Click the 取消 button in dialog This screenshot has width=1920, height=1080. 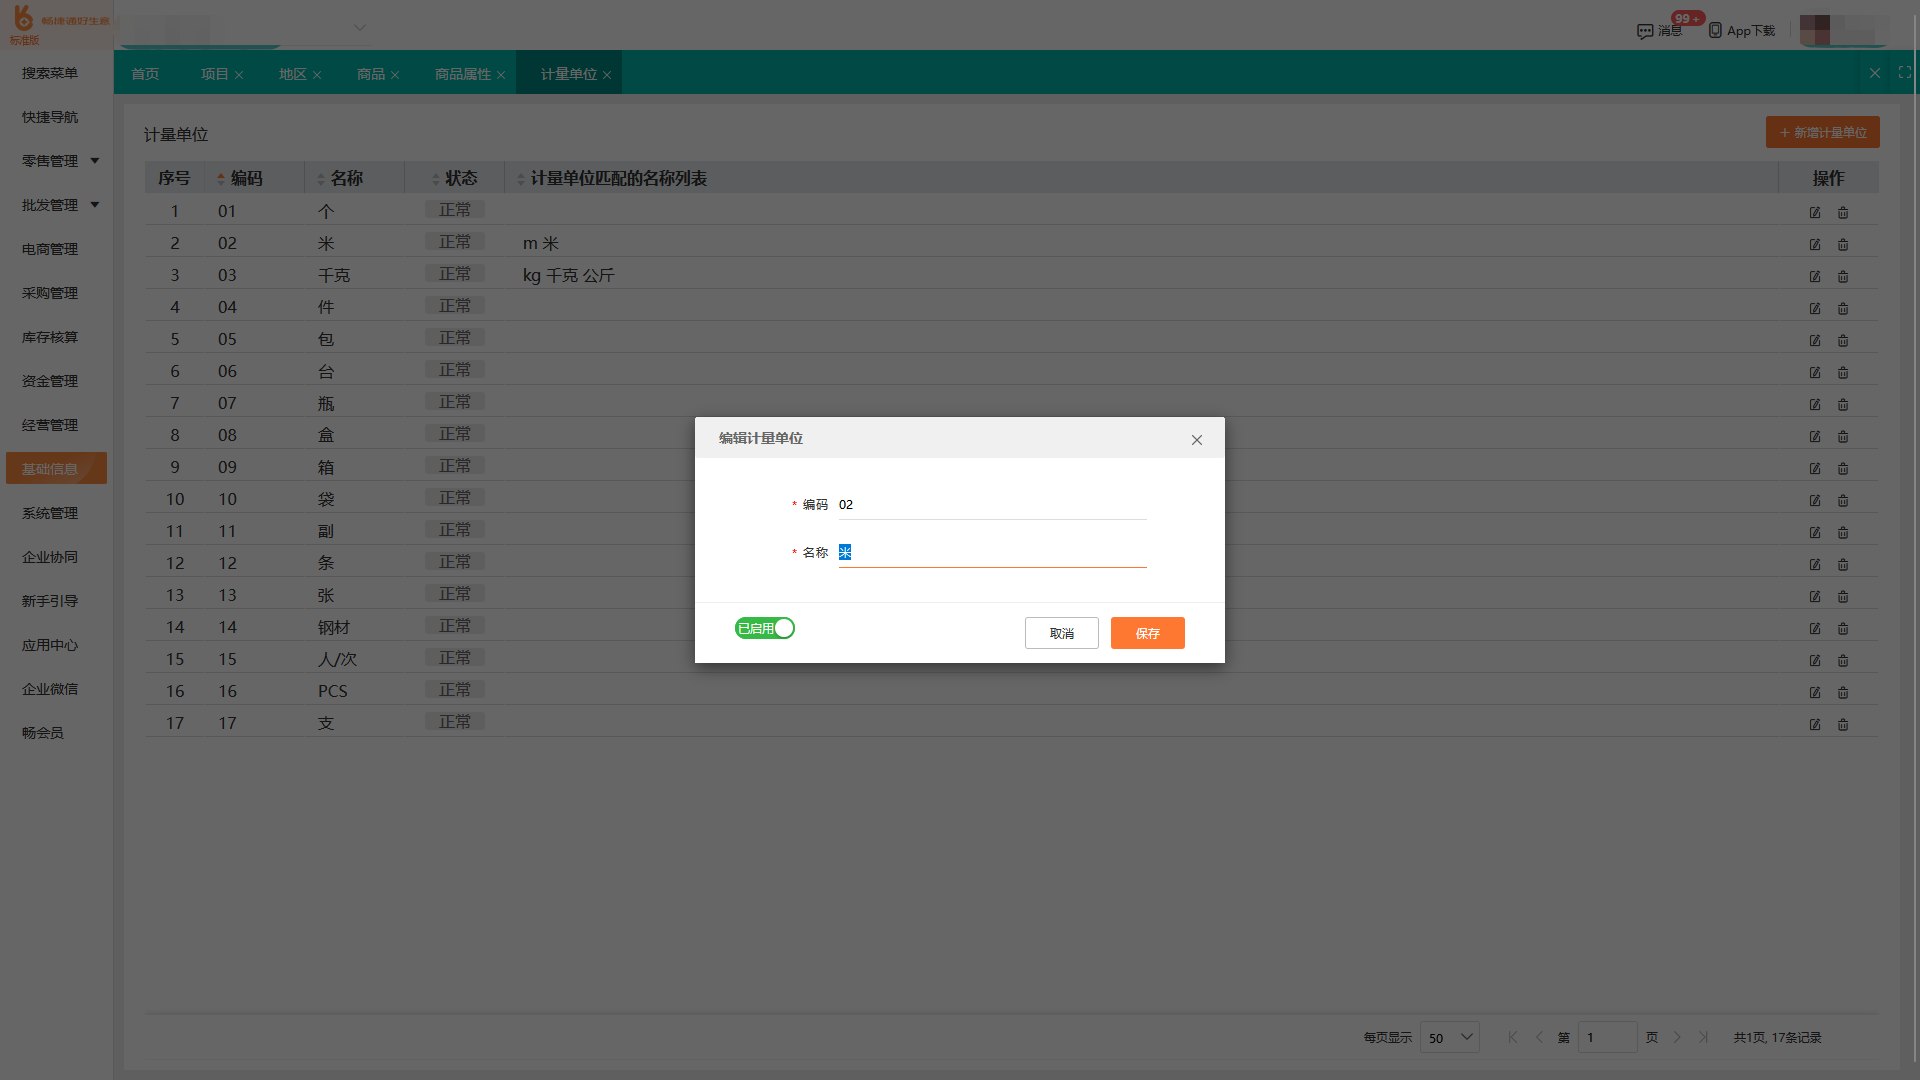tap(1062, 633)
